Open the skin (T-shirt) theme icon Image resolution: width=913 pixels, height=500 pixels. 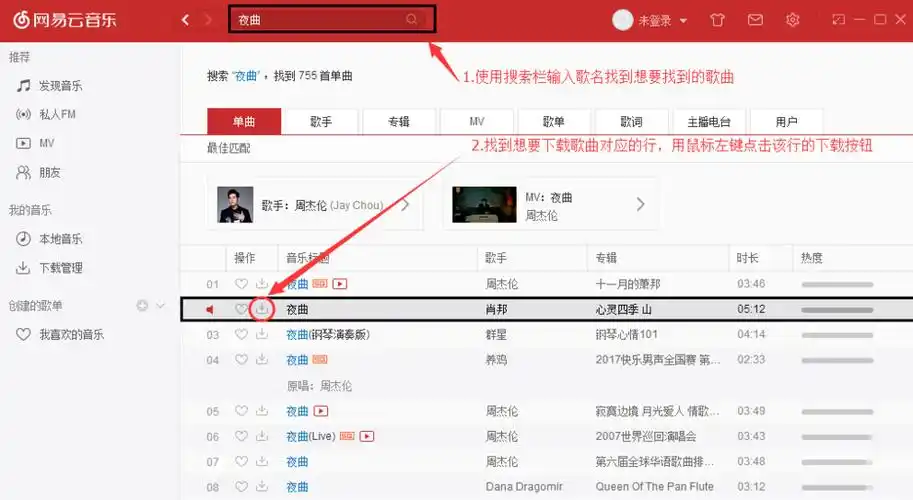pos(717,20)
